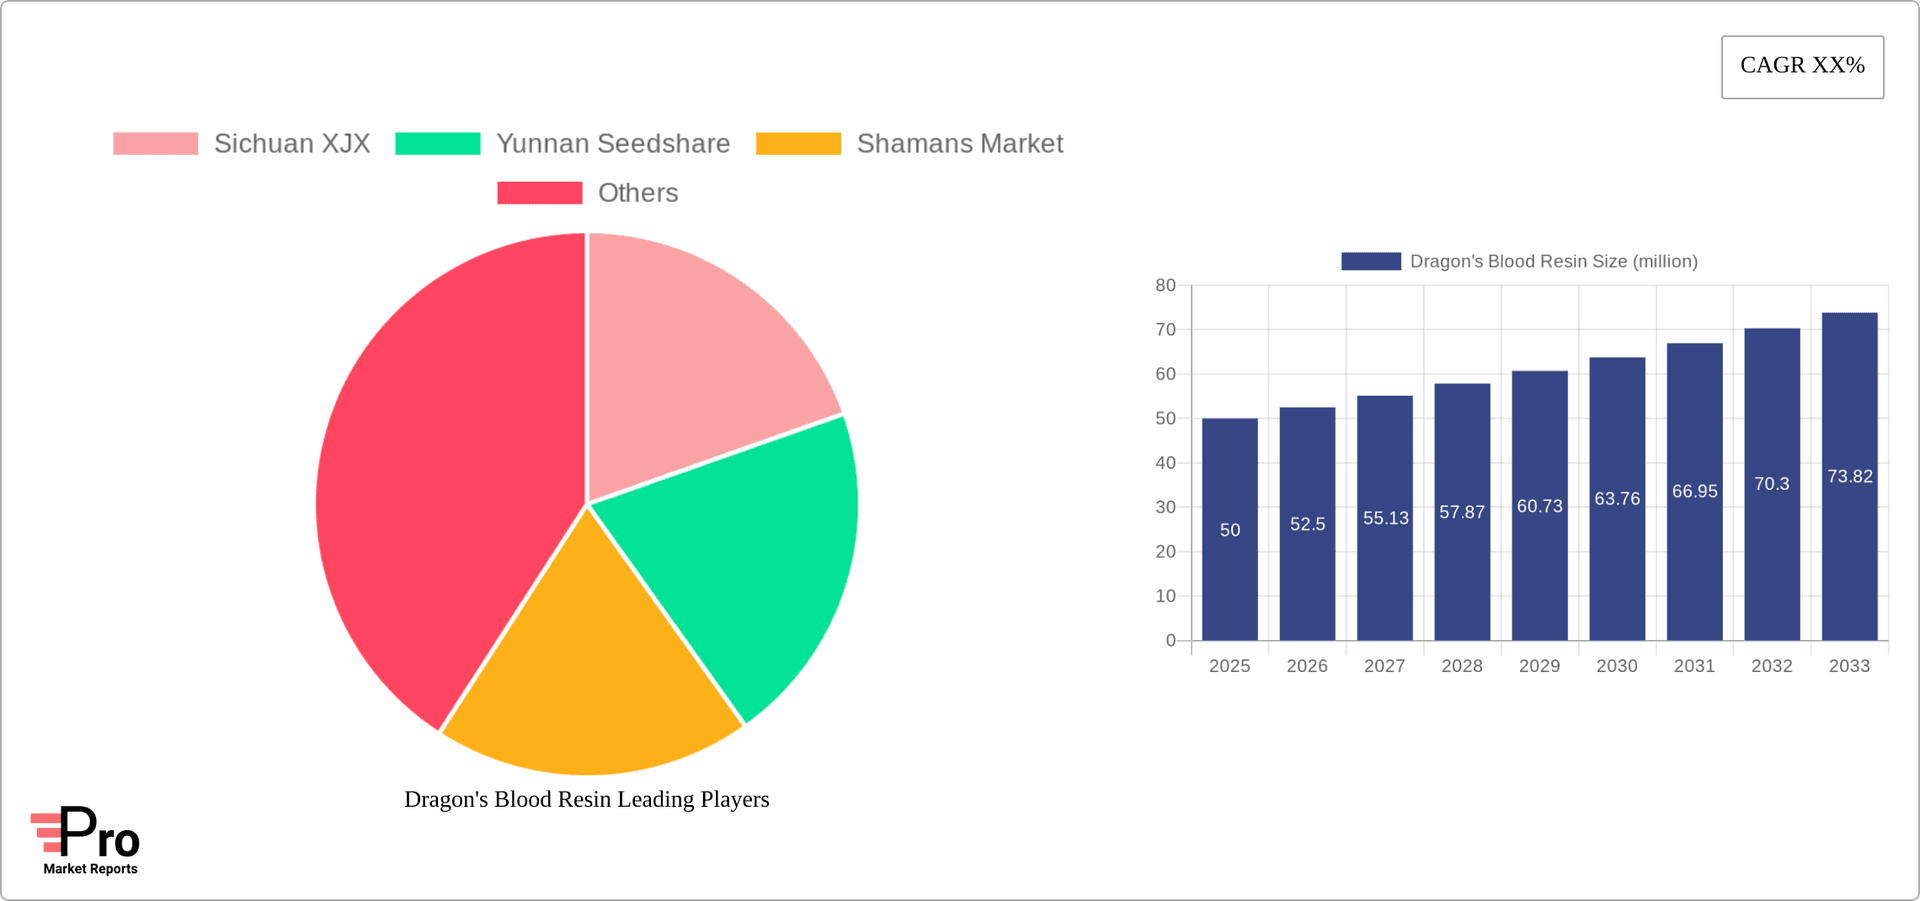Click the 2029 bar labeled 60.73
1920x901 pixels.
click(1539, 505)
